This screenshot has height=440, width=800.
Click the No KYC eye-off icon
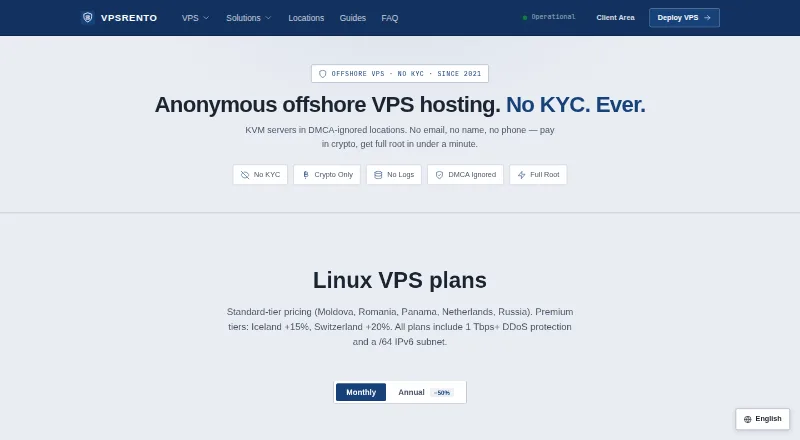coord(245,175)
